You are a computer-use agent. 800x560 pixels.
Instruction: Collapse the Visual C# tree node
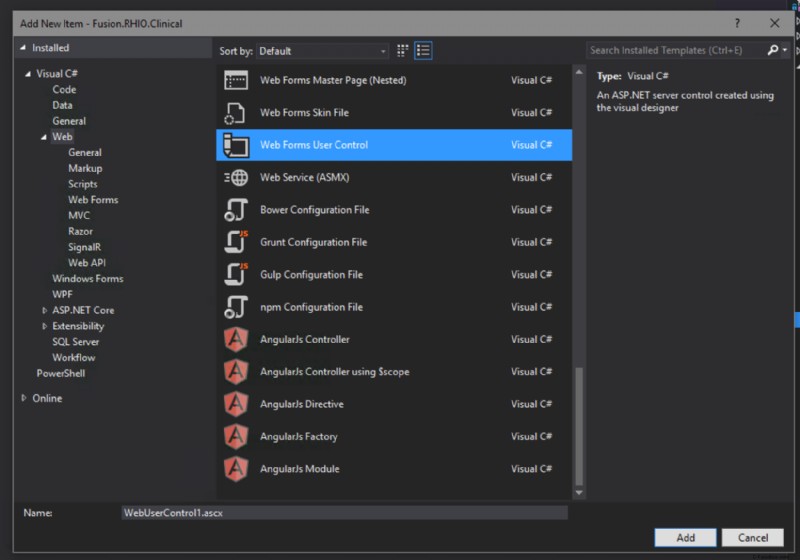pos(29,74)
